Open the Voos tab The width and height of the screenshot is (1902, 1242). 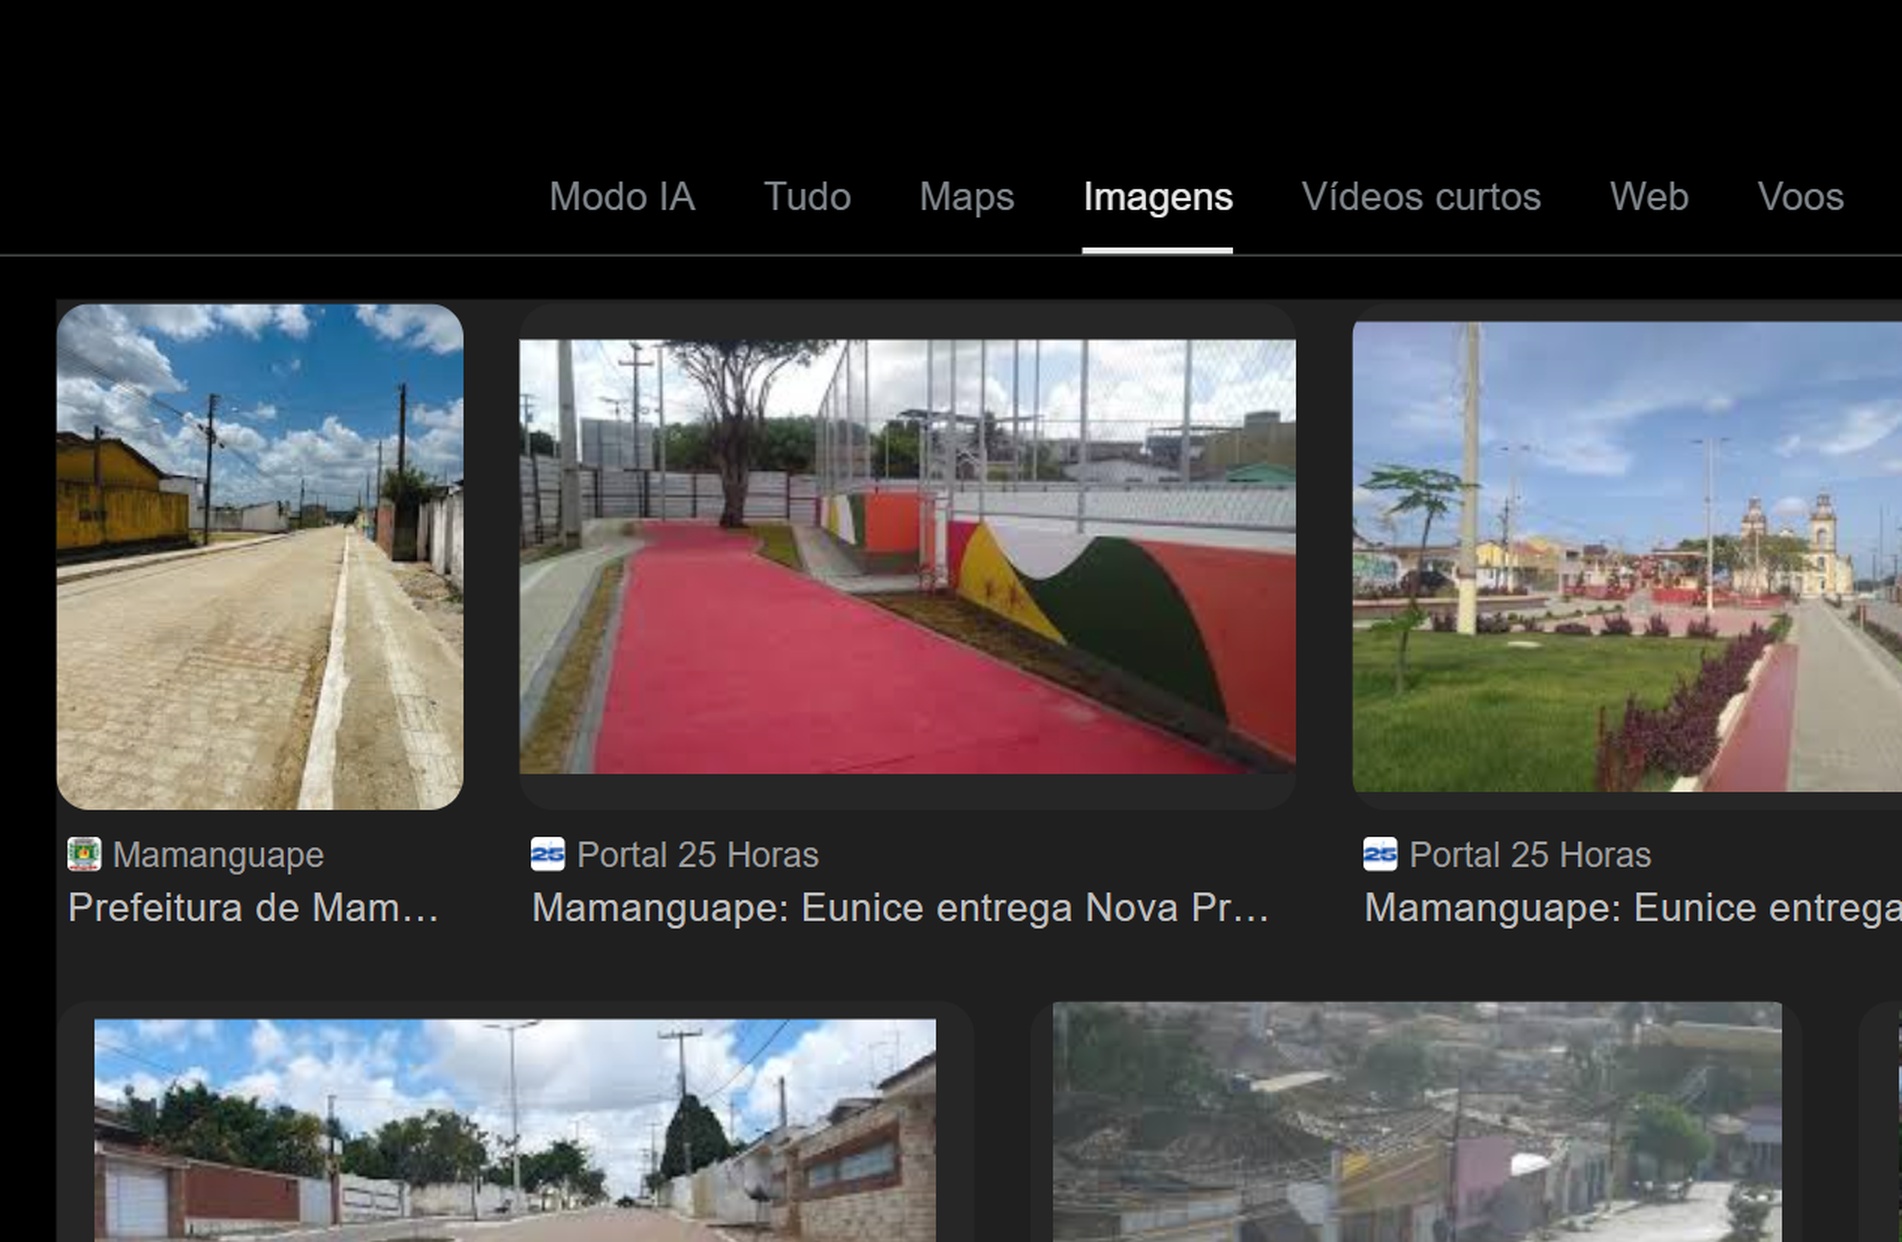click(1799, 197)
